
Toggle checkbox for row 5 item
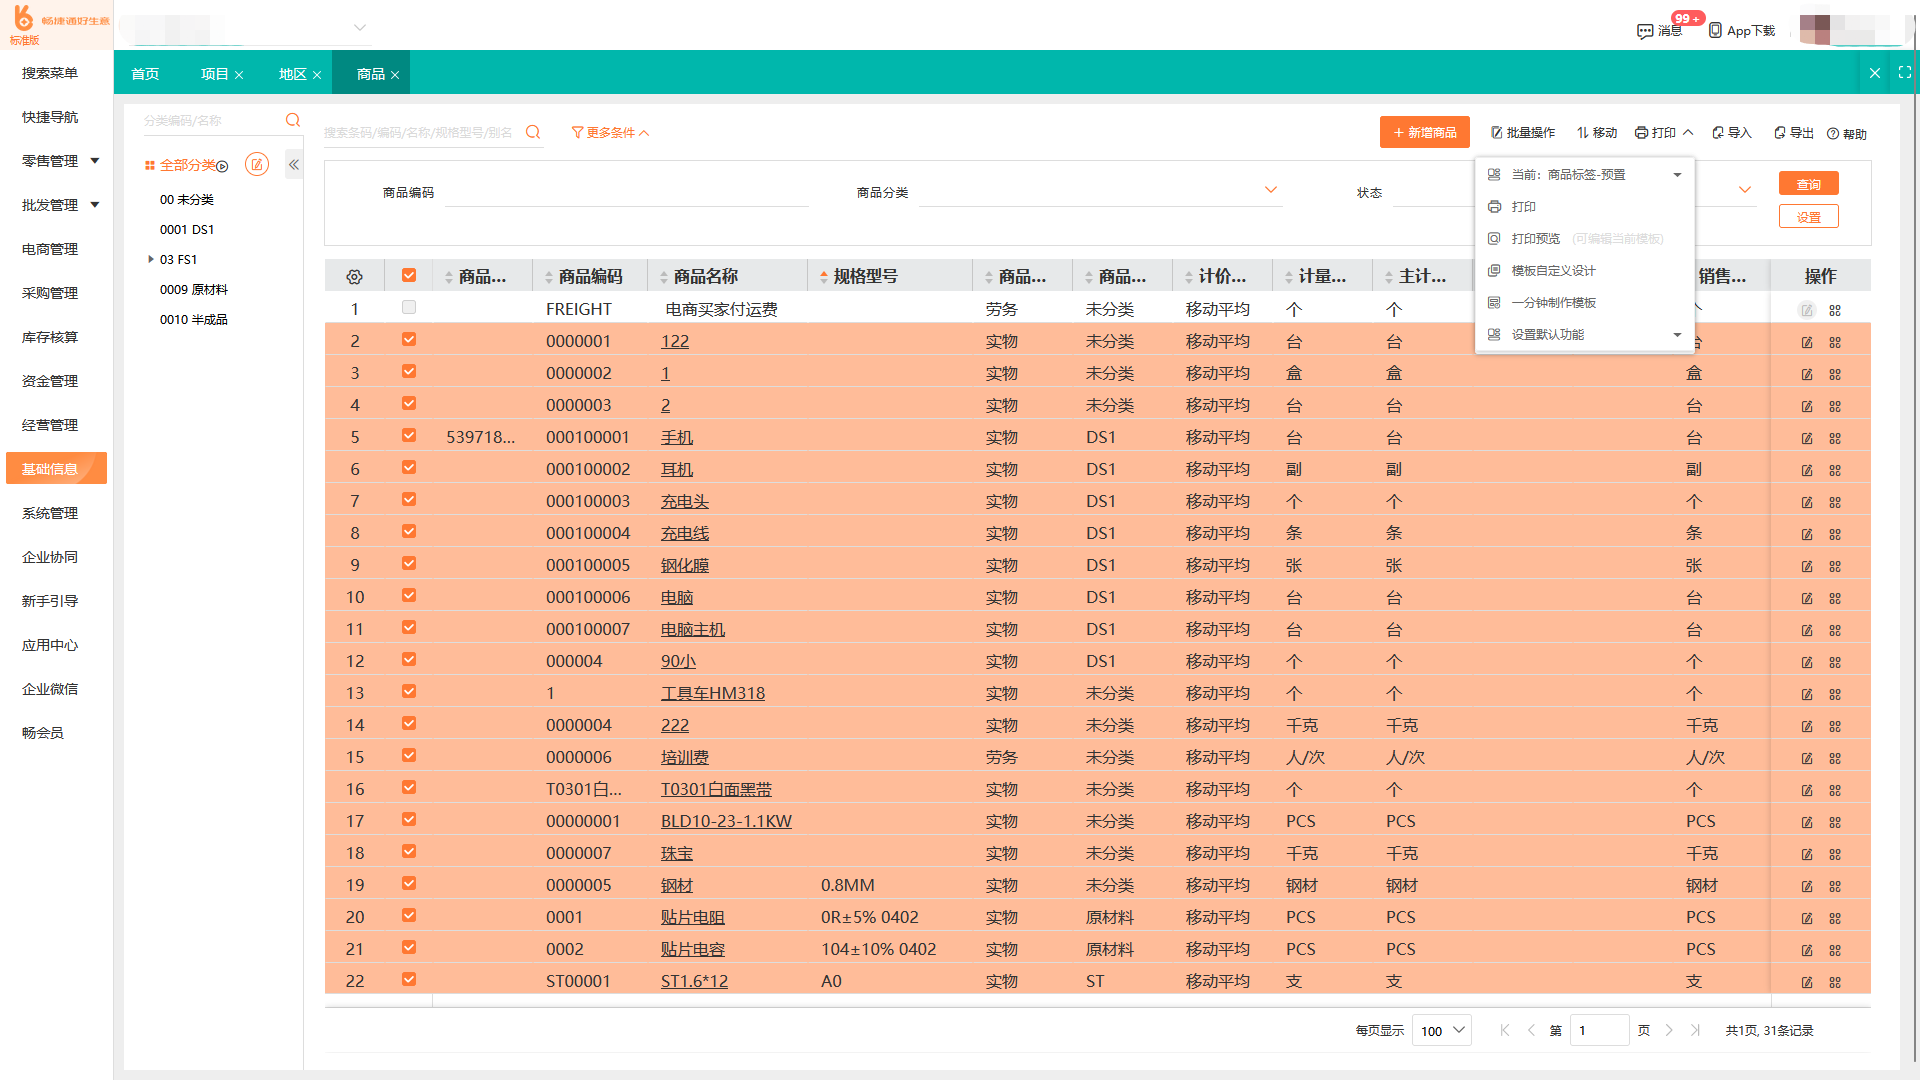pyautogui.click(x=410, y=436)
